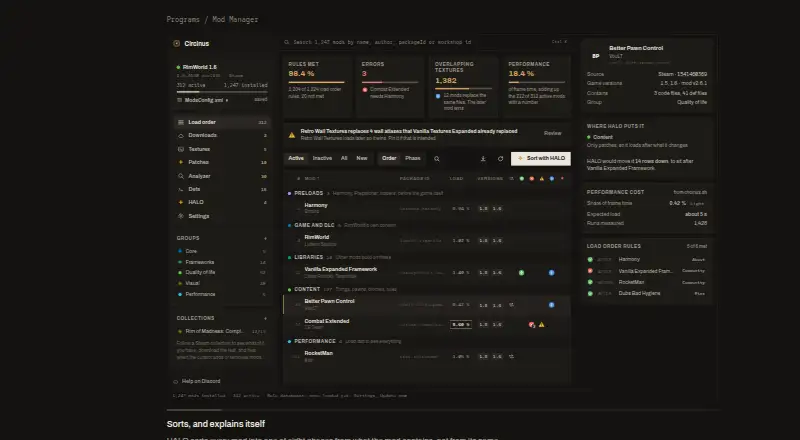Click the HALO sparkle icon in sidebar
Viewport: 800px width, 440px height.
click(x=181, y=203)
